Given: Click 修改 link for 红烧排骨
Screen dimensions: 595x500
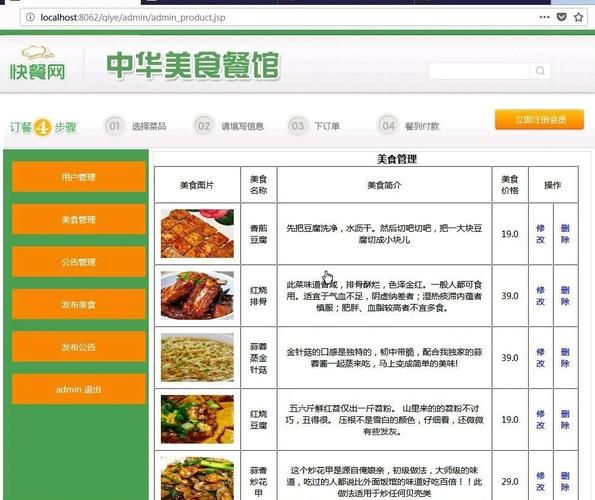Looking at the screenshot, I should click(541, 296).
